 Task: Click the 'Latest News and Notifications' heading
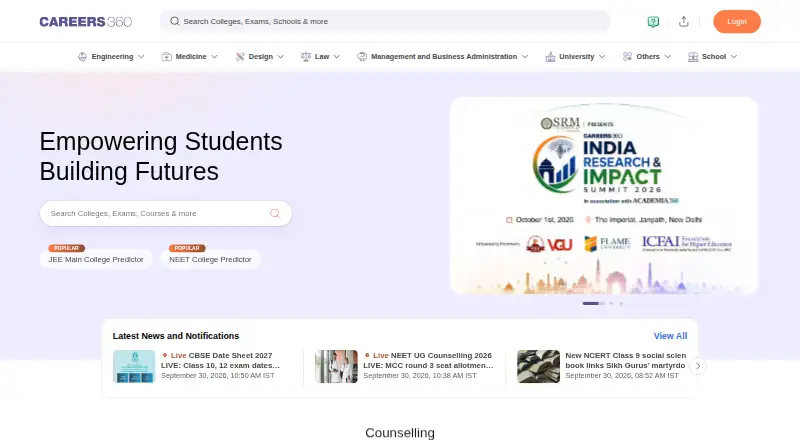click(176, 336)
